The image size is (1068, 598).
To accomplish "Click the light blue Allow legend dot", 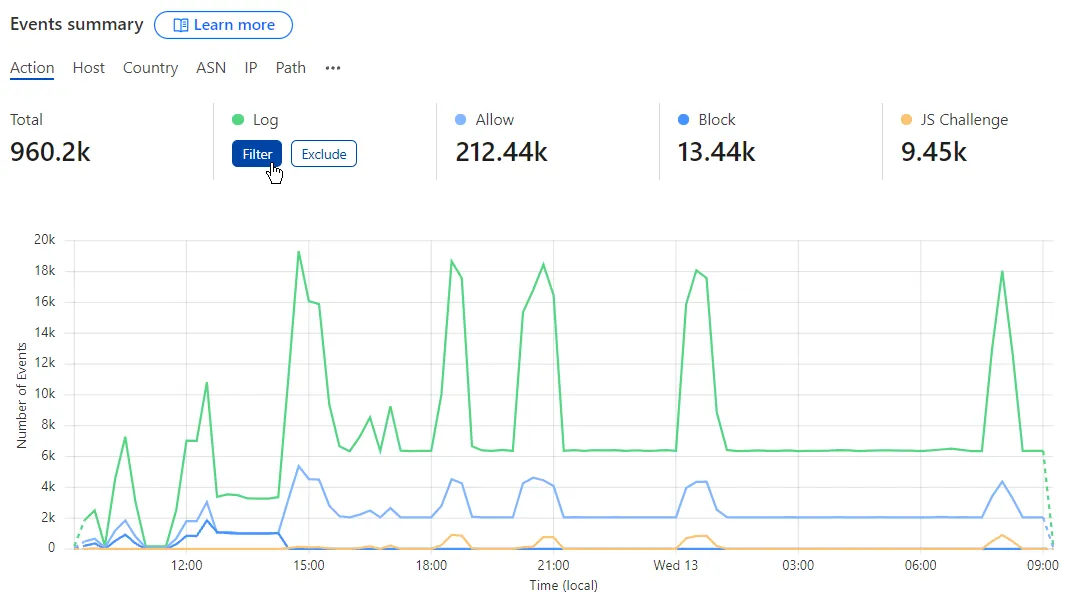I will [x=461, y=120].
